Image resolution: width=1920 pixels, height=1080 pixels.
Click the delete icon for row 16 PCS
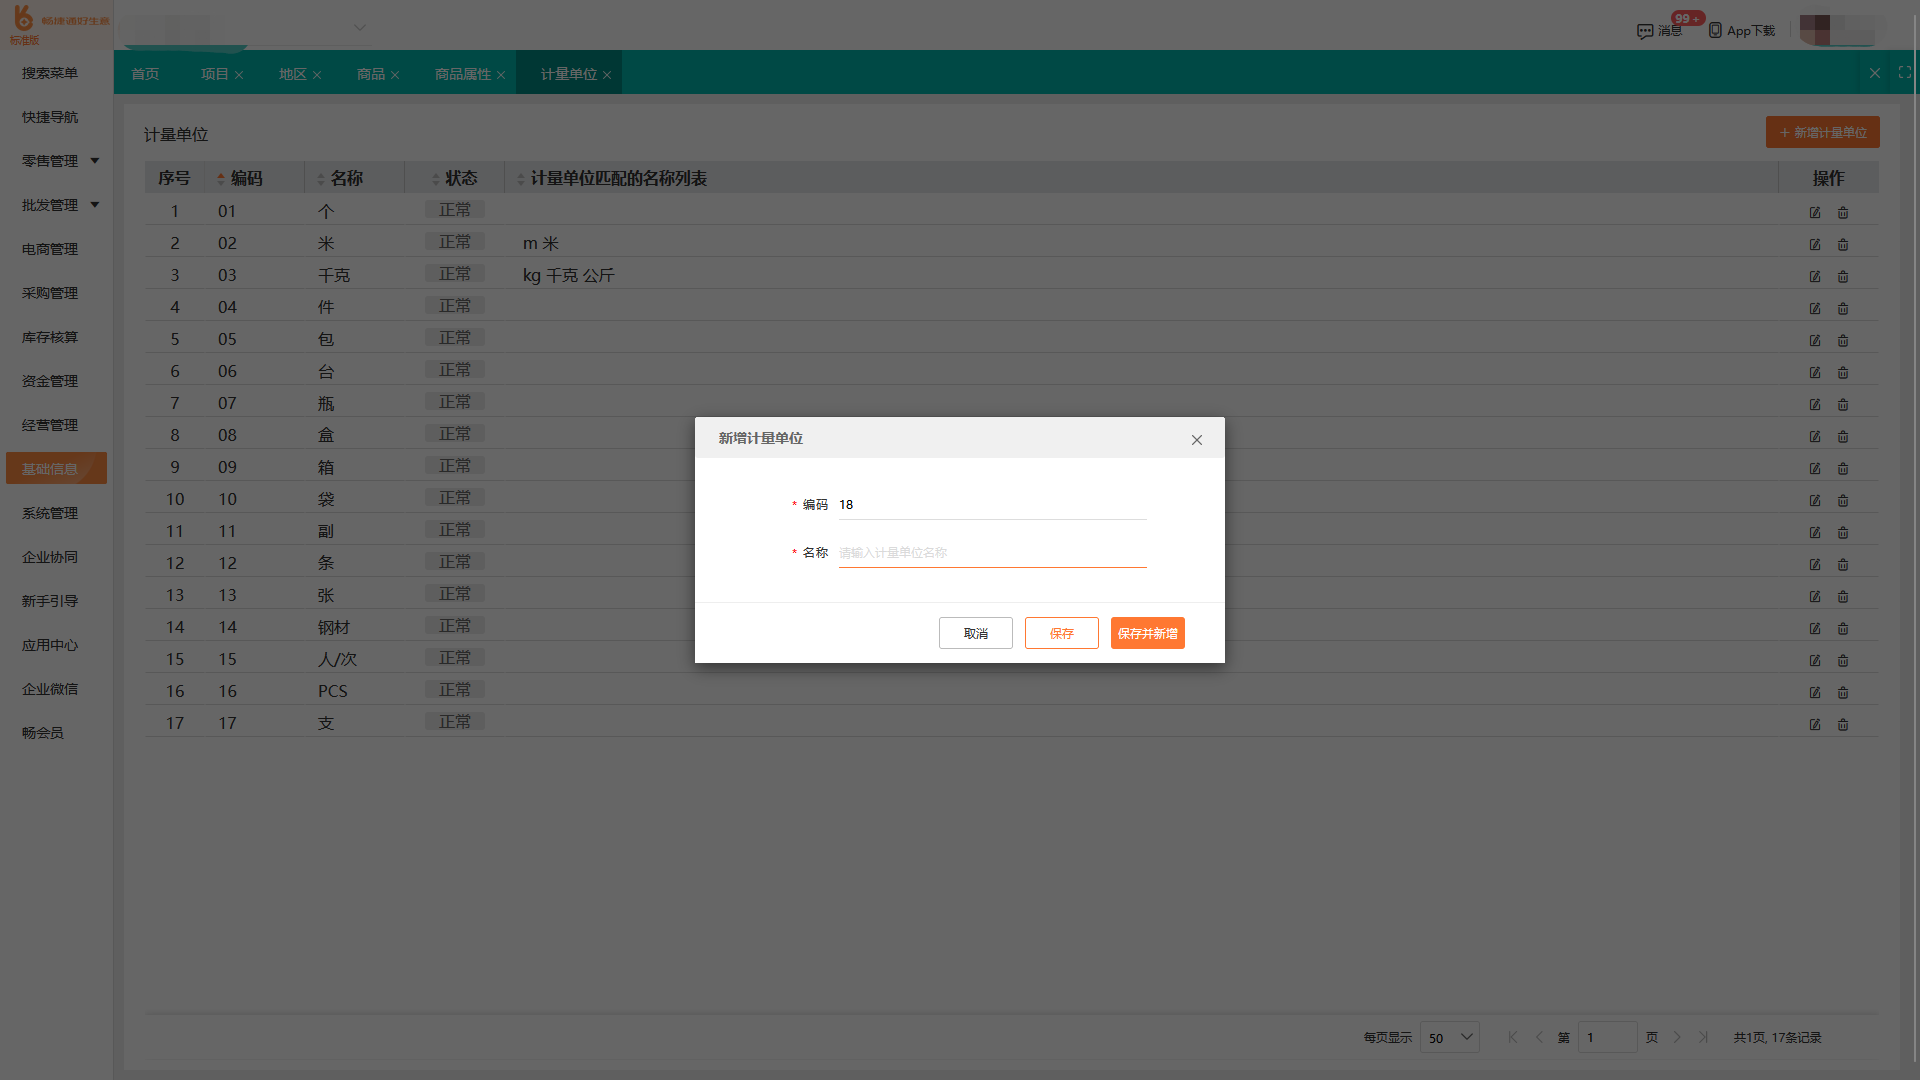point(1844,691)
